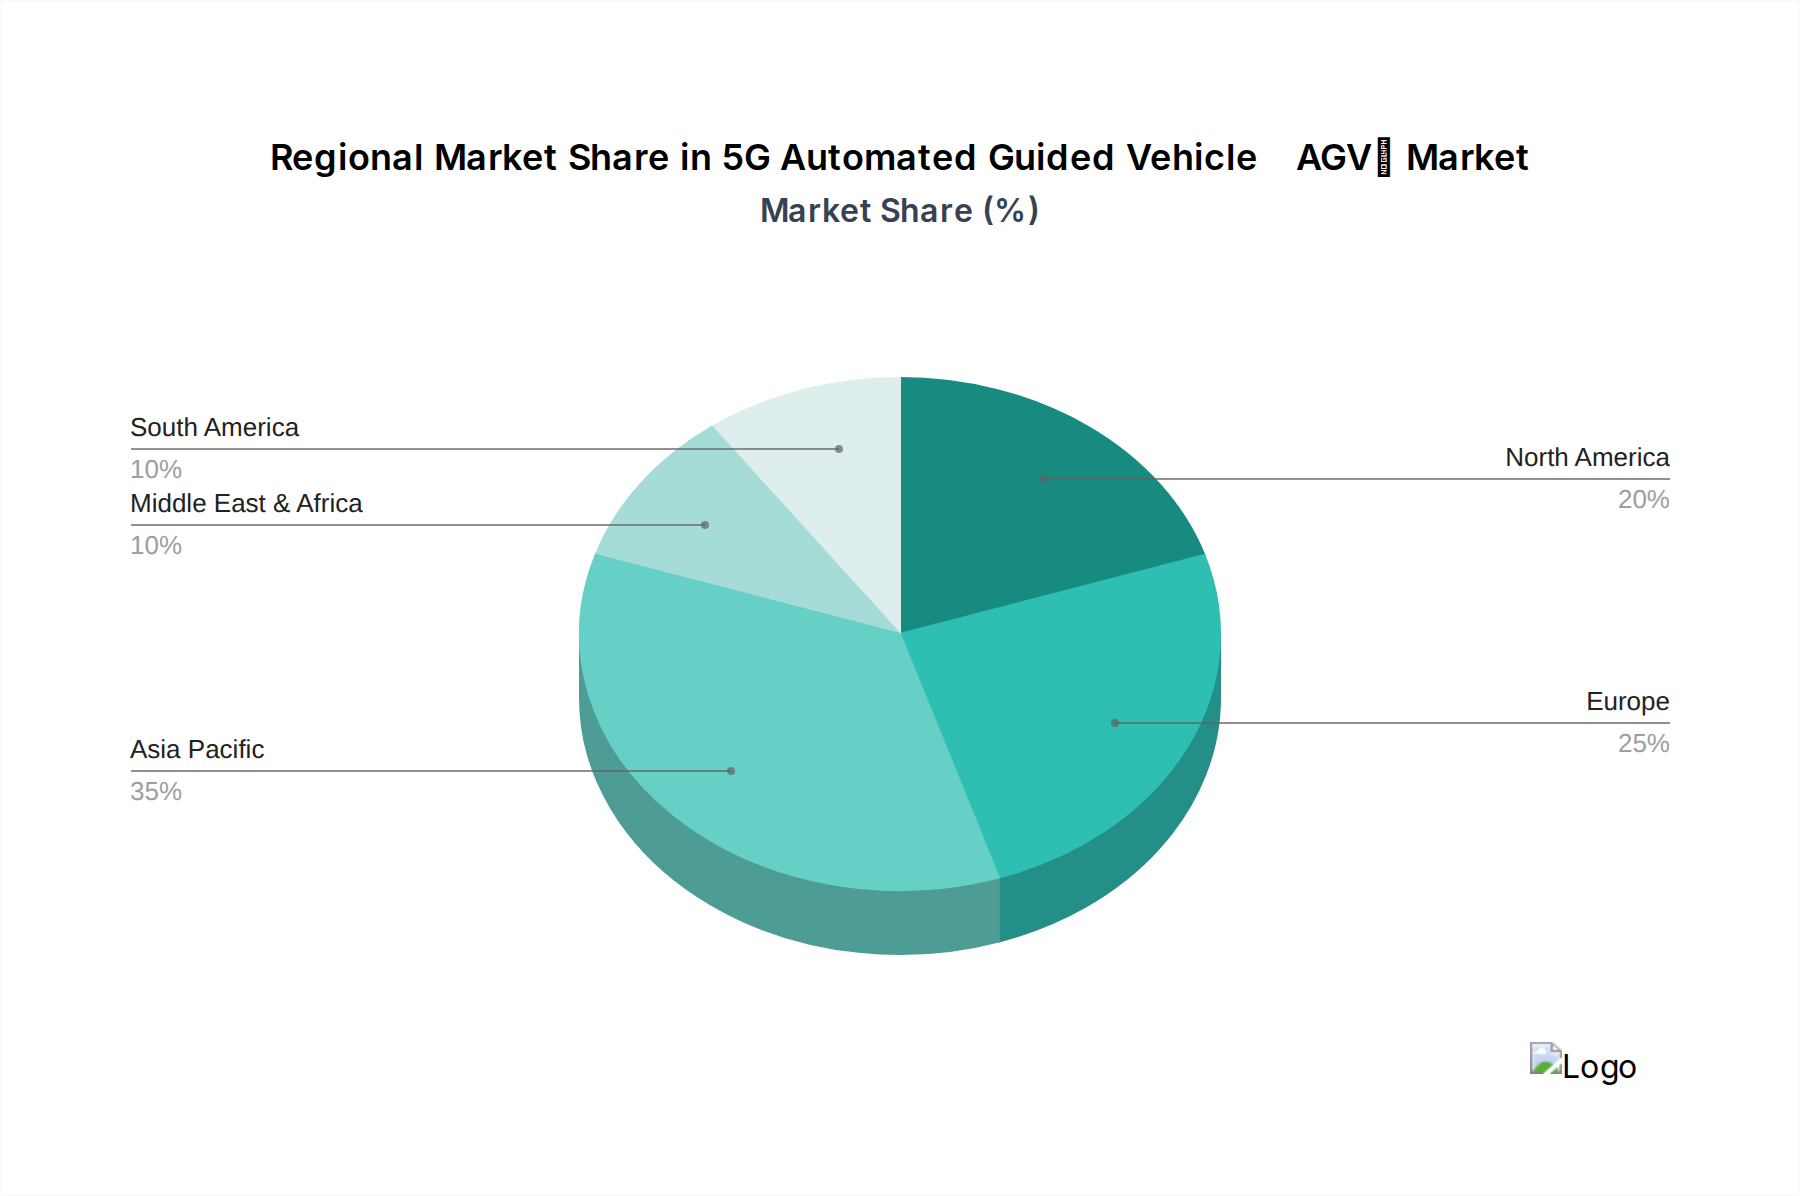1800x1196 pixels.
Task: Click the 10% under South America
Action: tap(155, 468)
